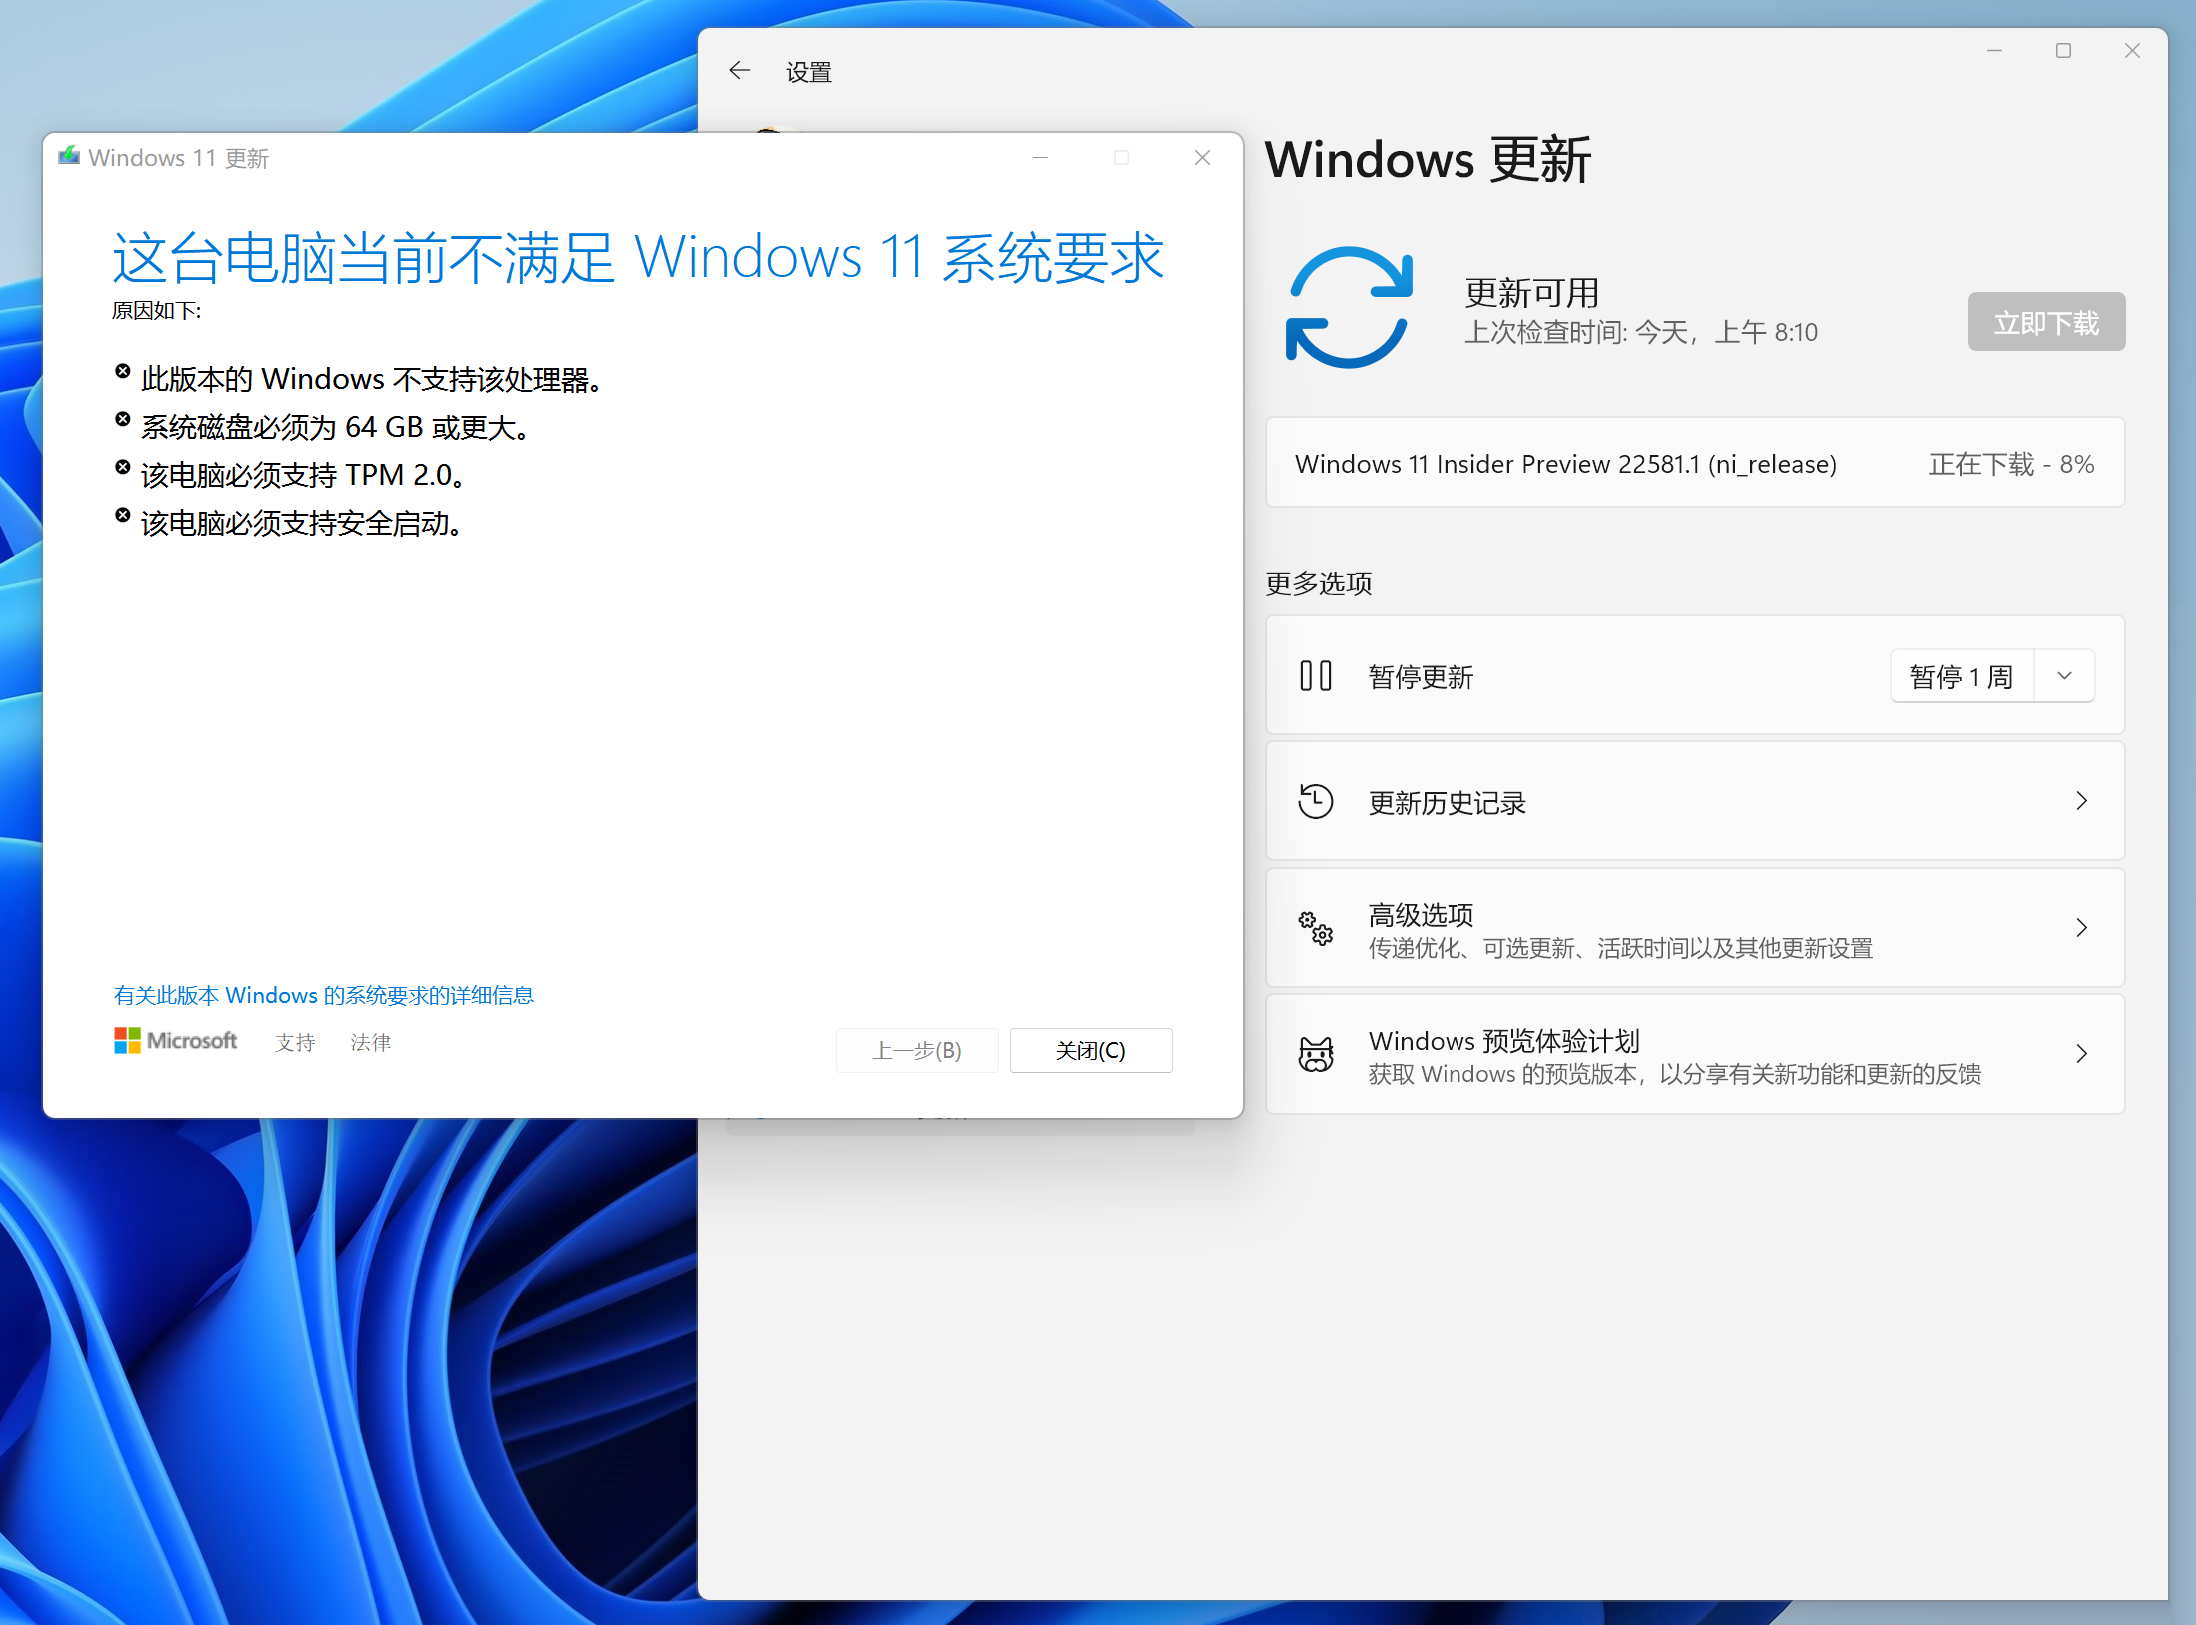This screenshot has height=1625, width=2196.
Task: Open the 支持 link
Action: point(294,1041)
